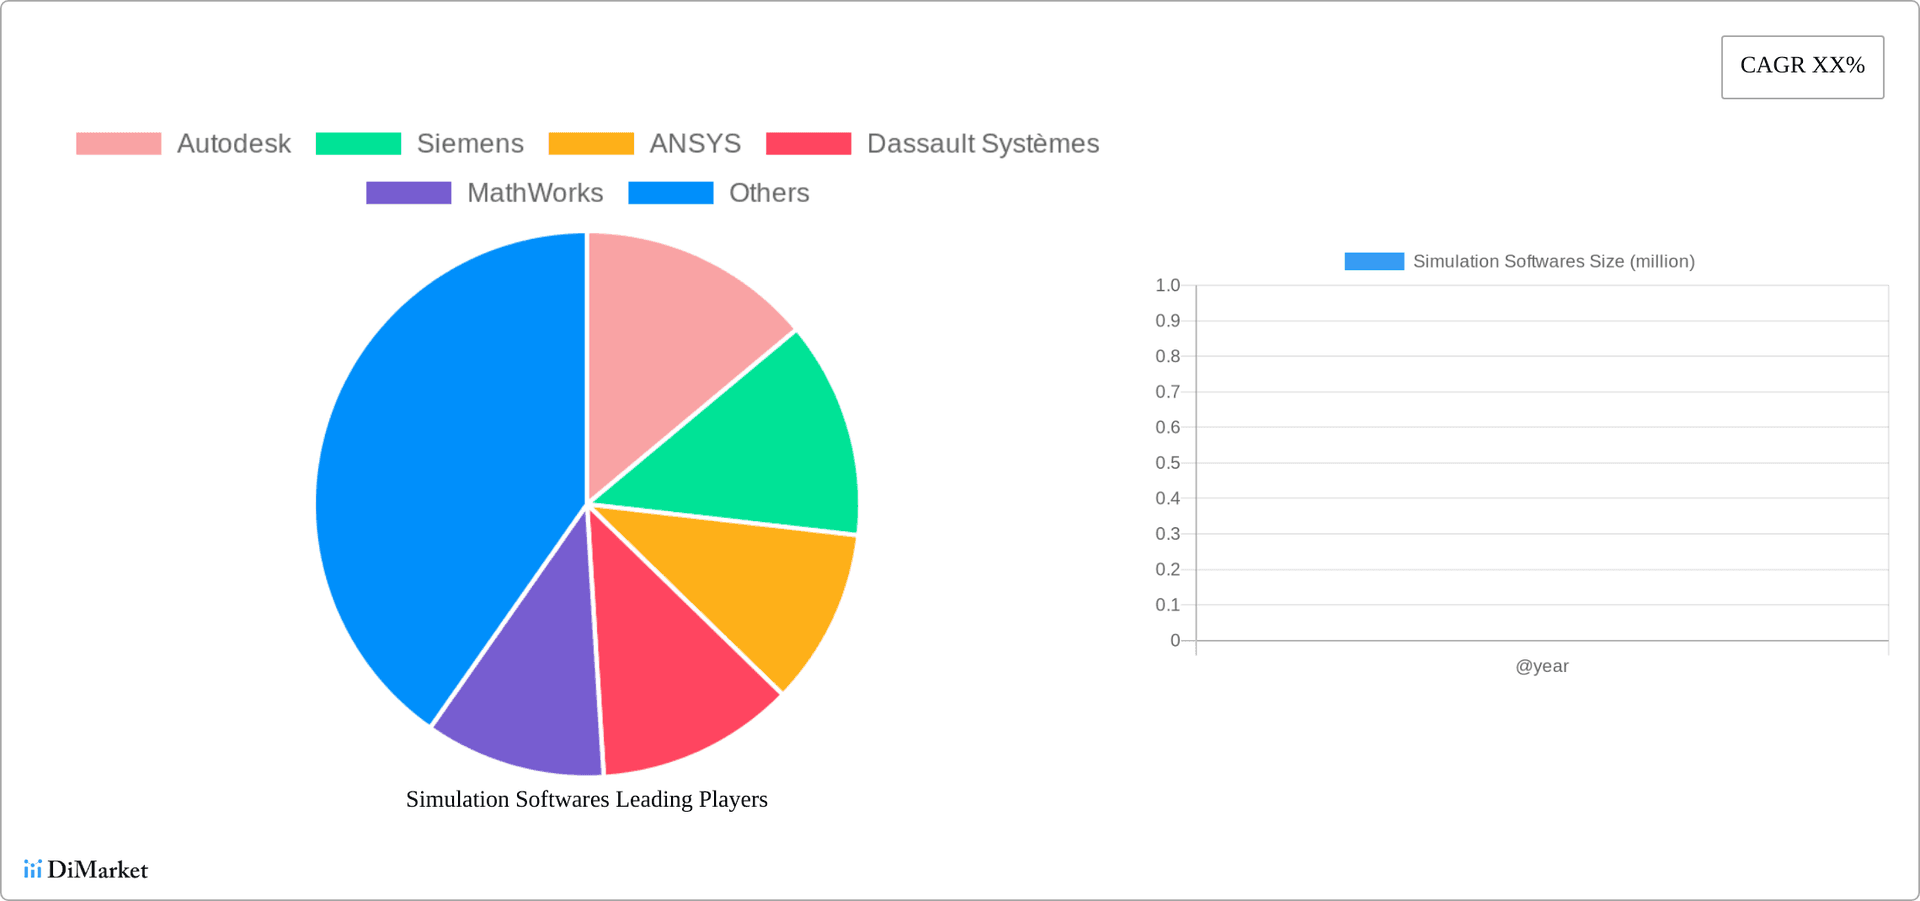Toggle the Others legend entry
Screen dimensions: 1920x901
[x=768, y=192]
